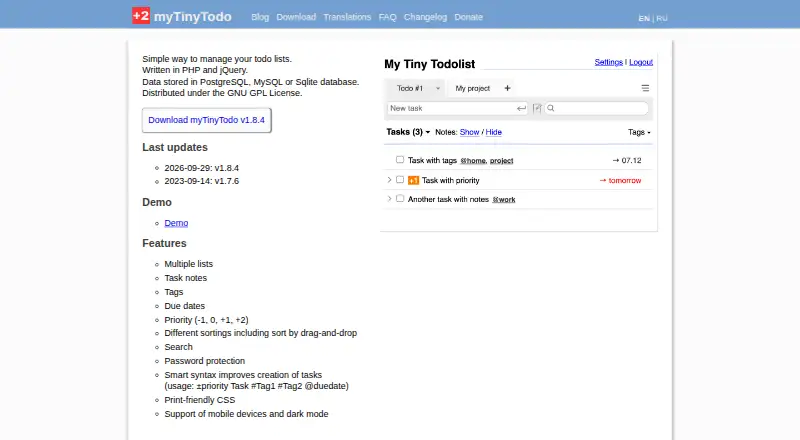
Task: Open the Demo link
Action: click(x=176, y=223)
